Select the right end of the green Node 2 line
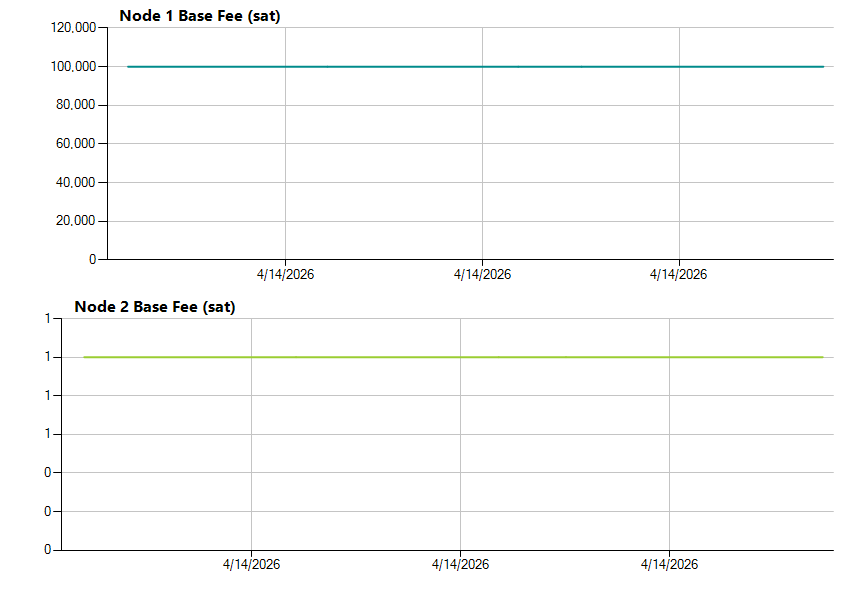Image resolution: width=860 pixels, height=600 pixels. click(x=822, y=357)
